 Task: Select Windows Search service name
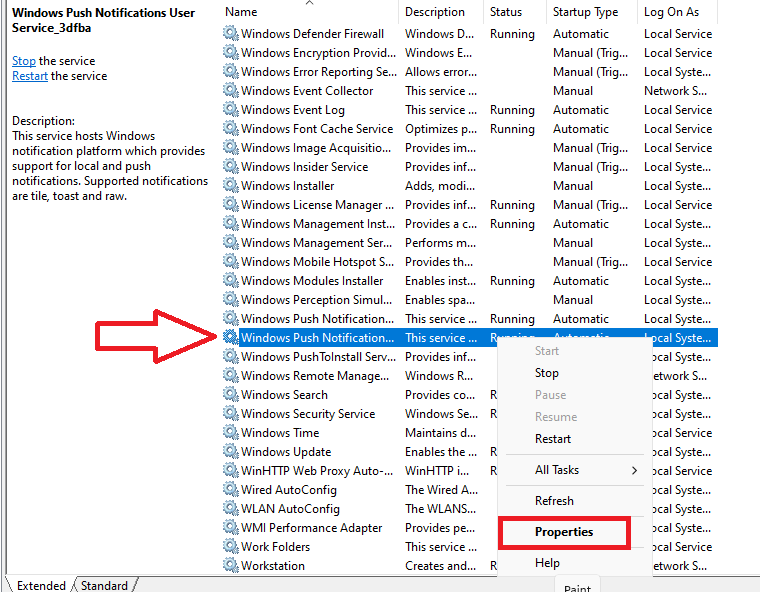(284, 395)
